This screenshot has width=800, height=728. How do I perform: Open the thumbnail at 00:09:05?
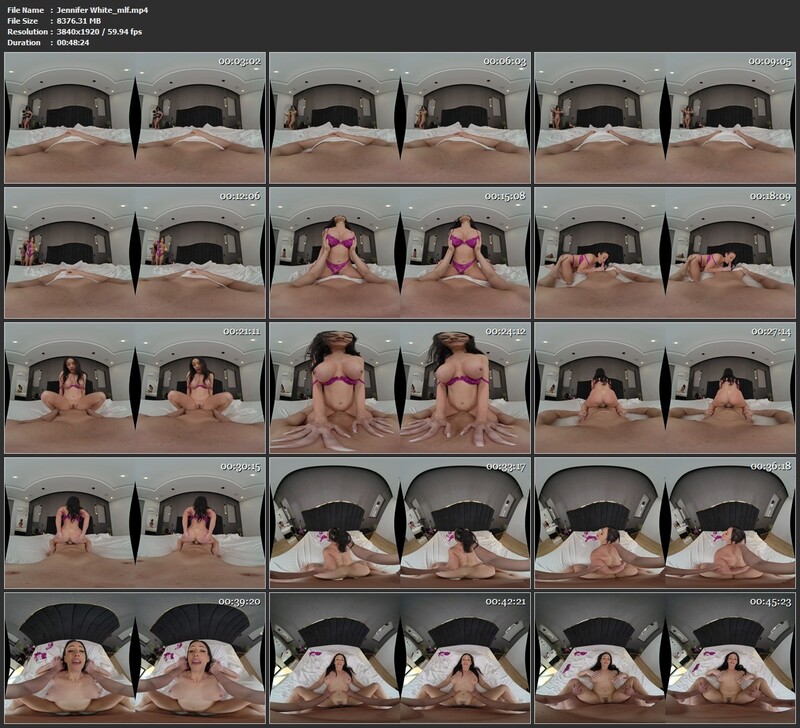[665, 117]
